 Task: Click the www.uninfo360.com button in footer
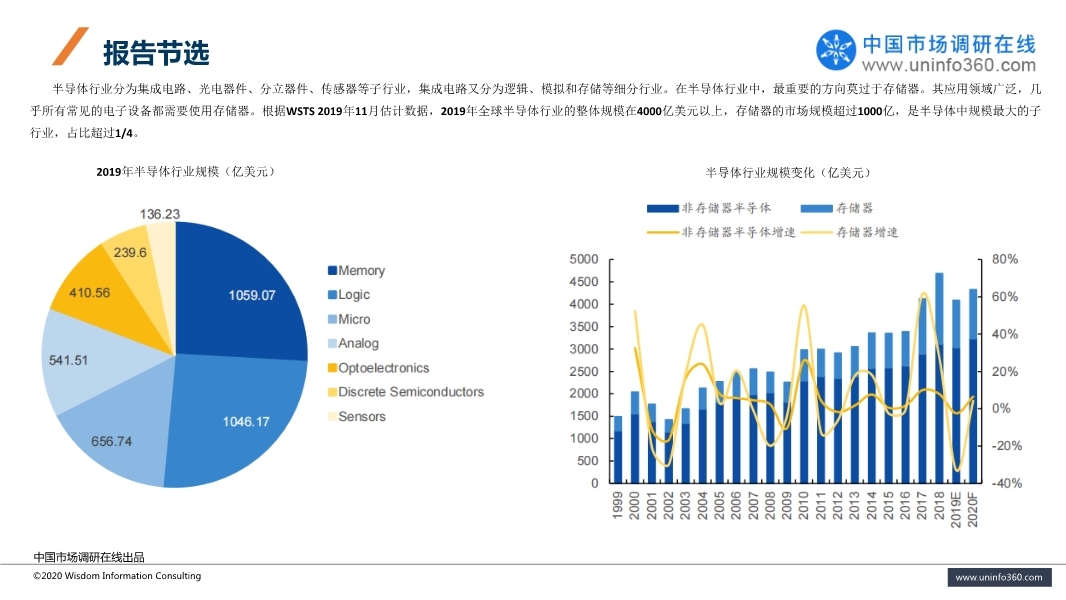999,577
